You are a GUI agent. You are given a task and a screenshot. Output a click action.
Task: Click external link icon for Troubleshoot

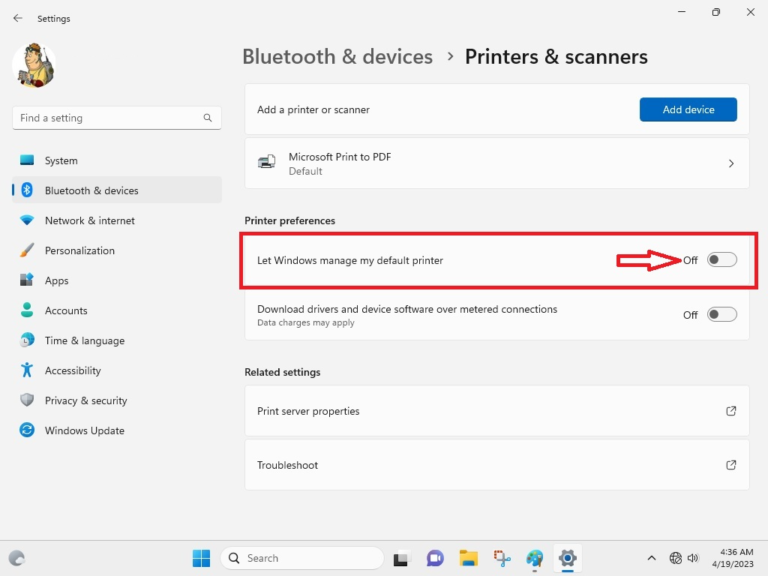tap(731, 465)
